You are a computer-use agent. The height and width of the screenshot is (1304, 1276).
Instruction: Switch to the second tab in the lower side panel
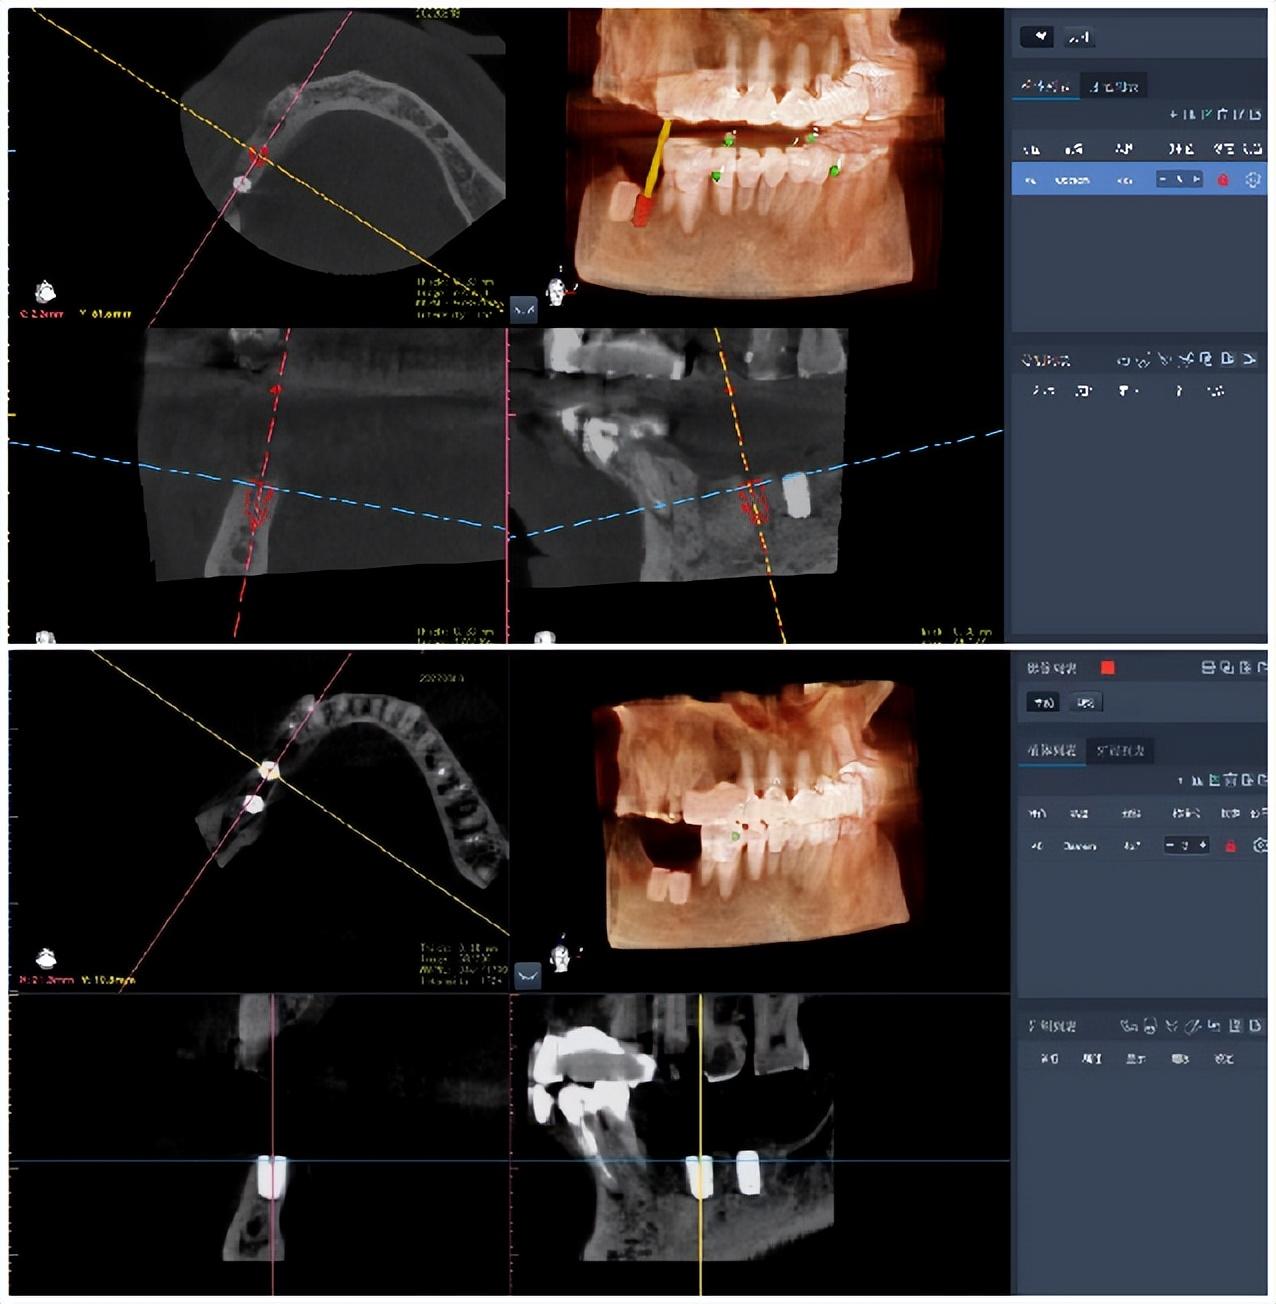pos(1120,750)
